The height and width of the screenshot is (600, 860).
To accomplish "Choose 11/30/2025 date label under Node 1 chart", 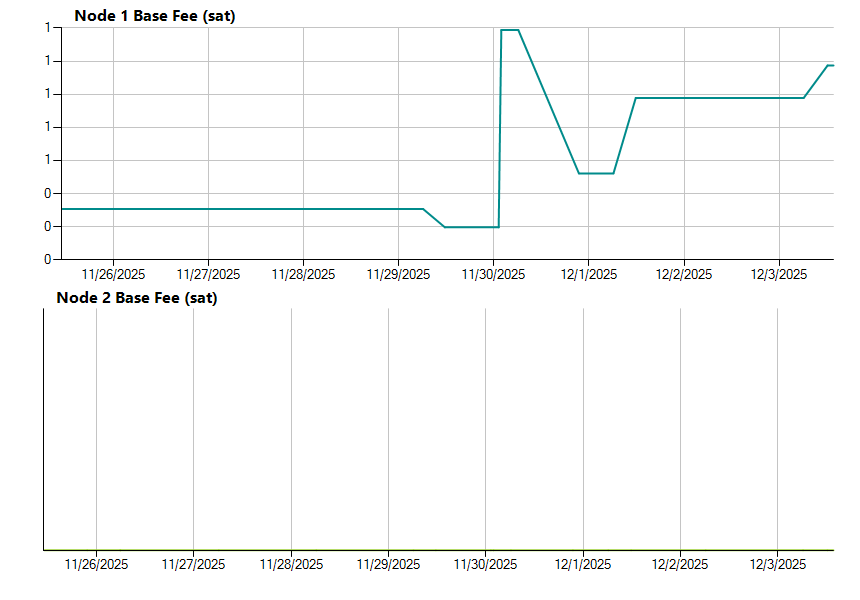I will coord(493,274).
